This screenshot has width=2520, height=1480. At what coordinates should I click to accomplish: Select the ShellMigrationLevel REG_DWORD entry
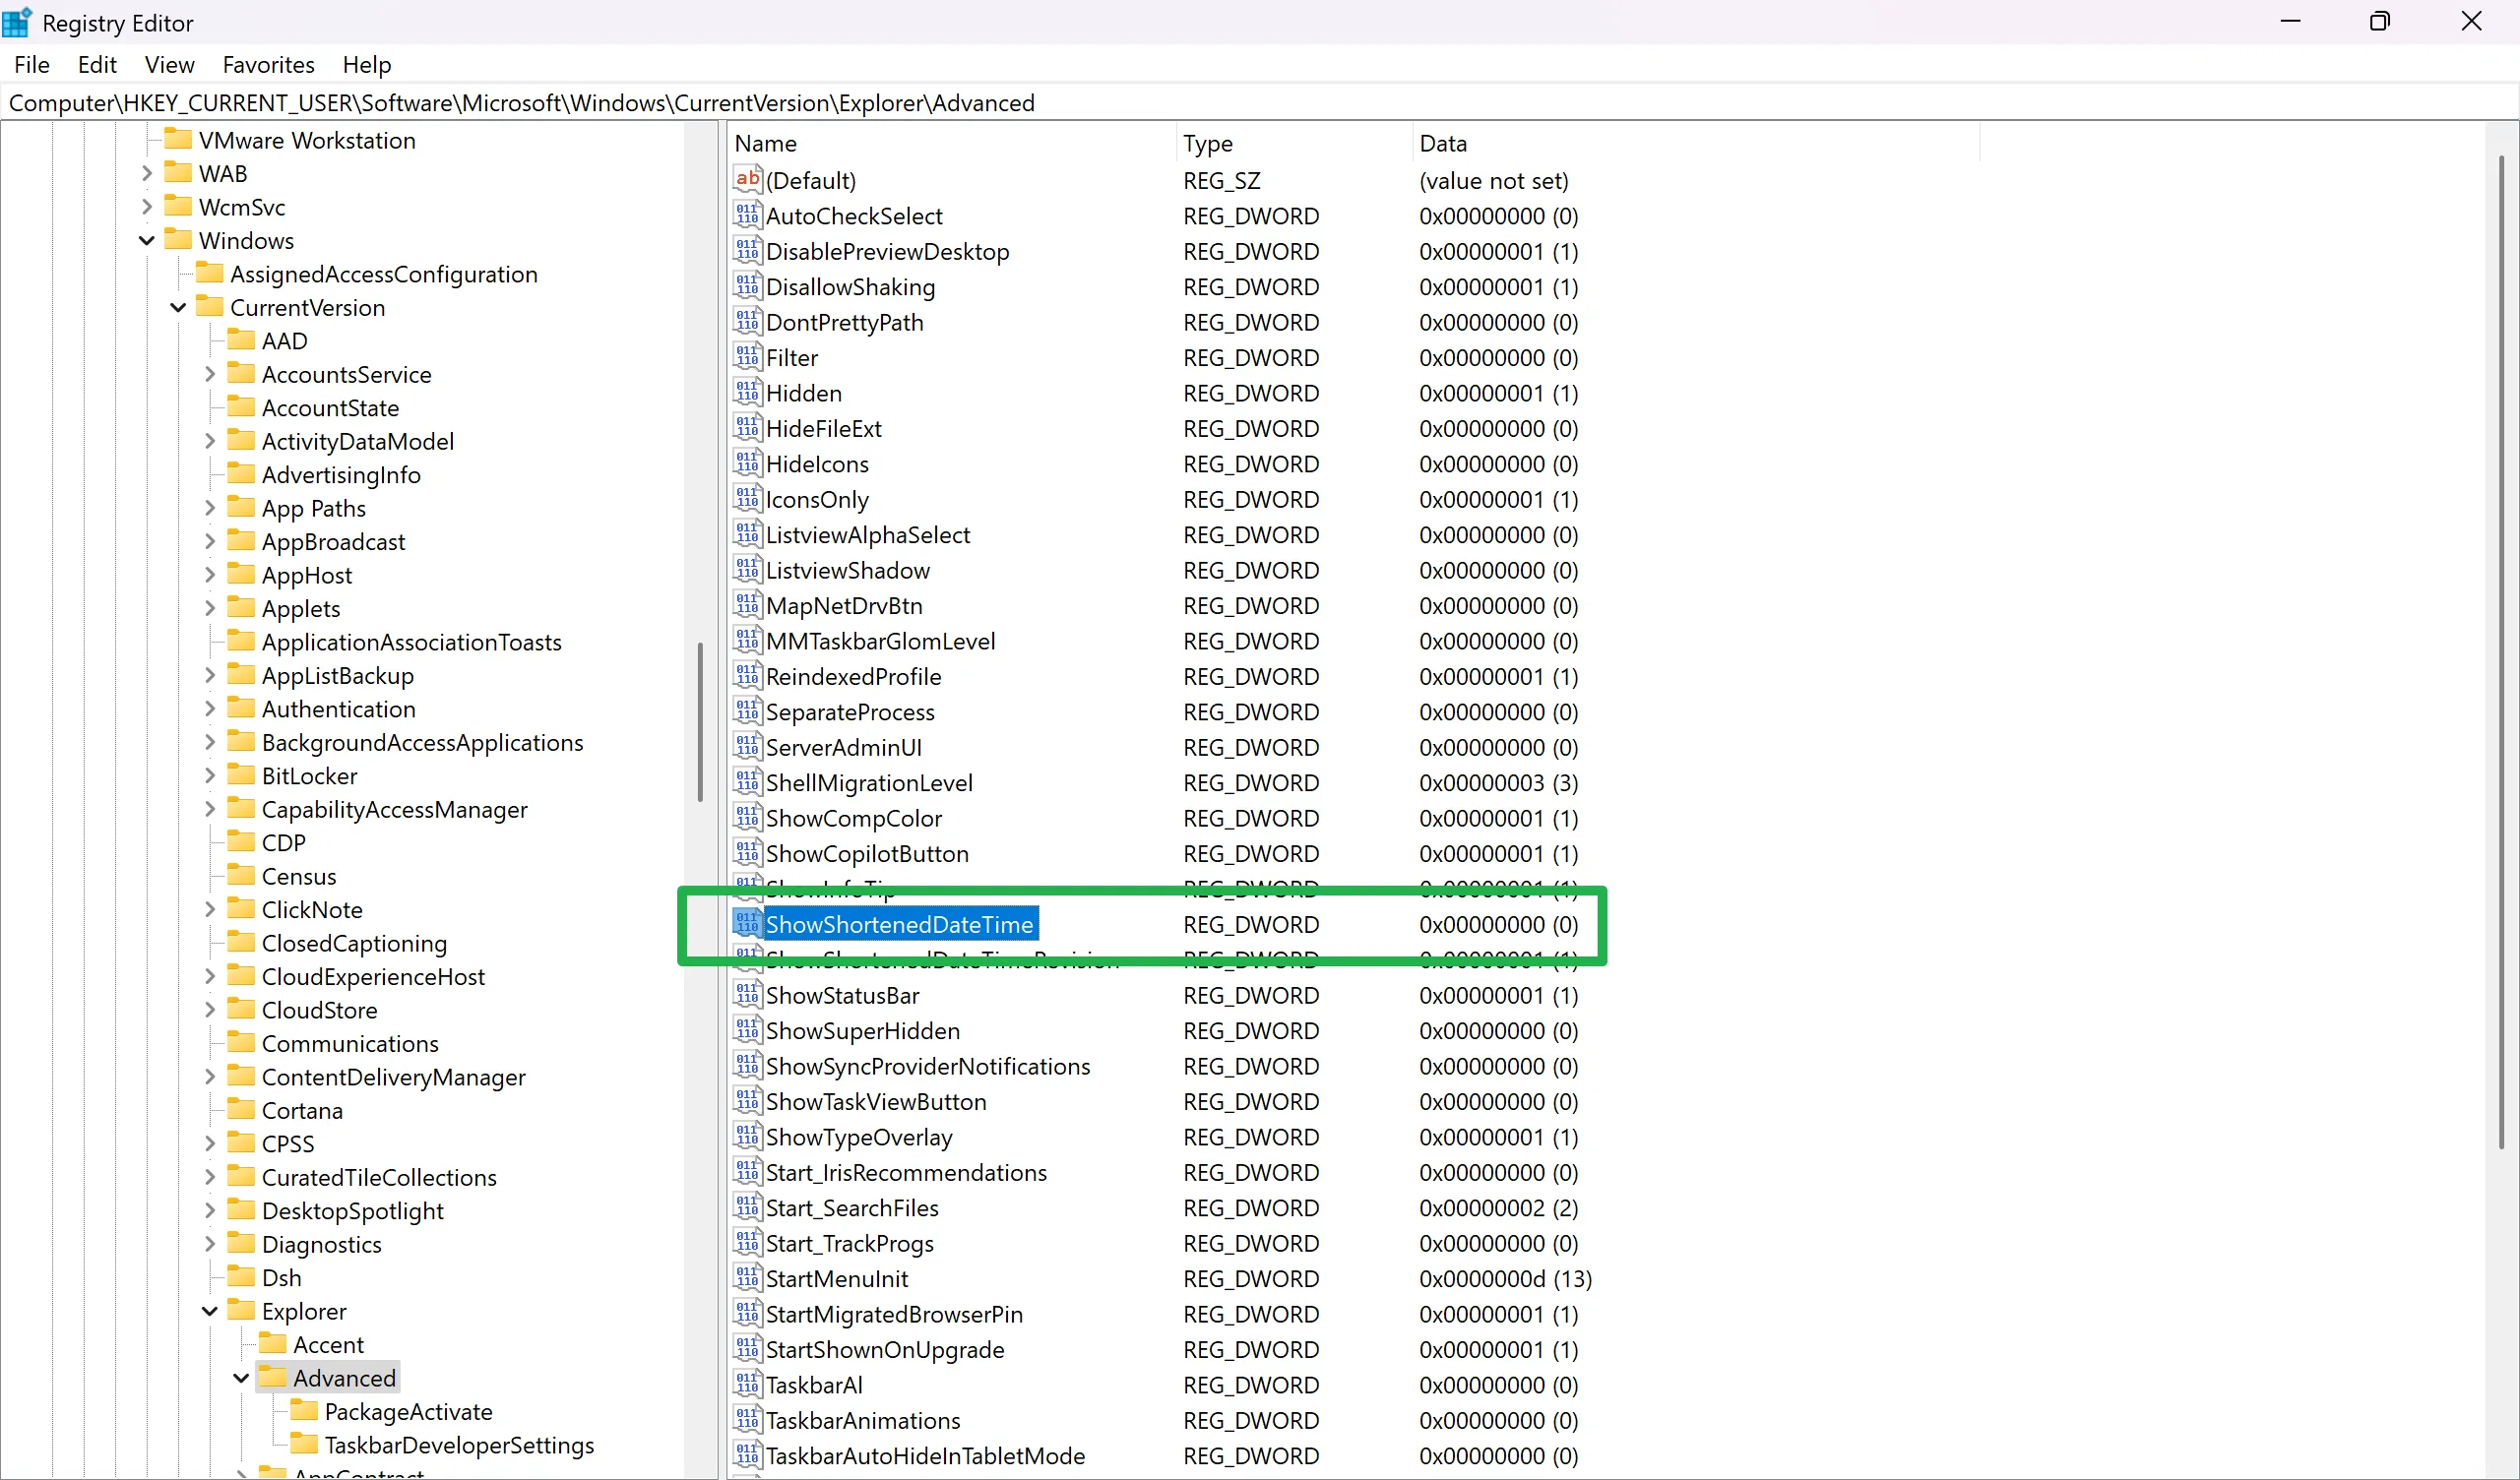[867, 782]
